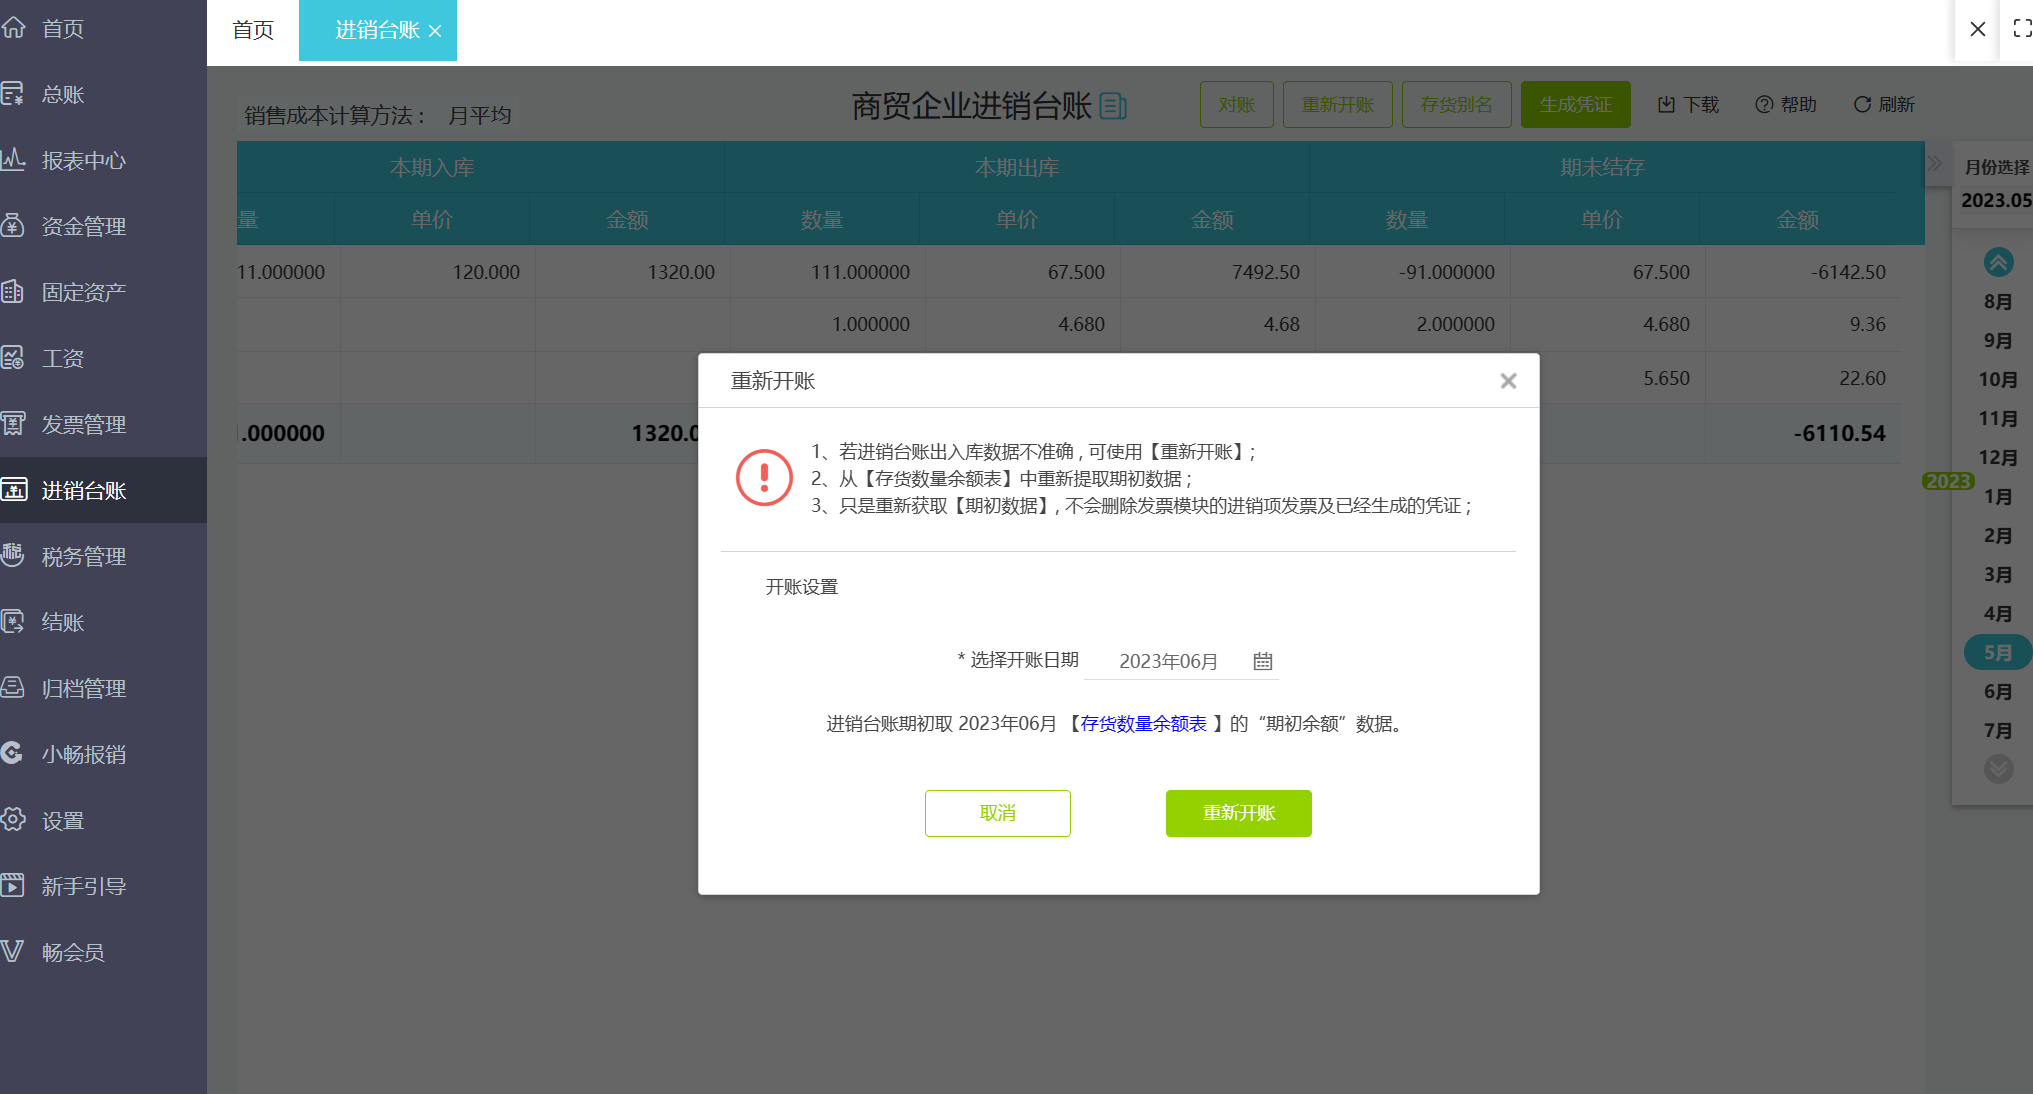Scroll the month list on right

1998,767
